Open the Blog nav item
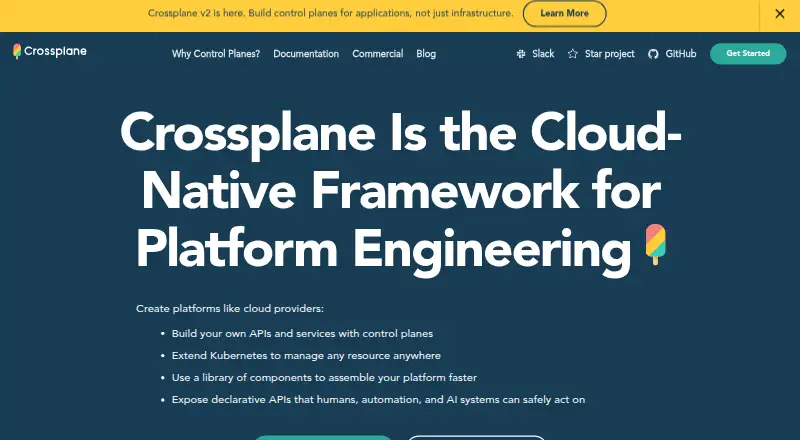The height and width of the screenshot is (440, 800). 426,54
